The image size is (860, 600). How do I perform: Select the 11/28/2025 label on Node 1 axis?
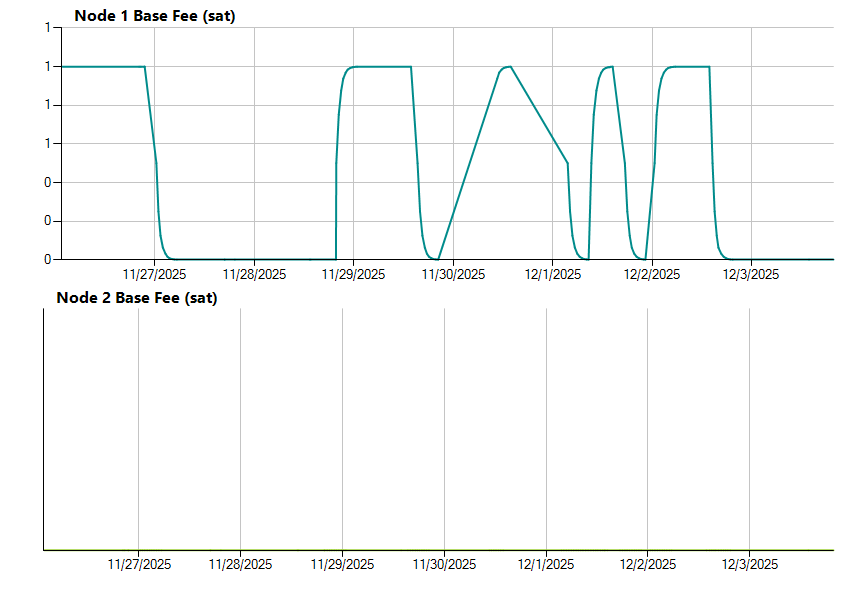254,274
